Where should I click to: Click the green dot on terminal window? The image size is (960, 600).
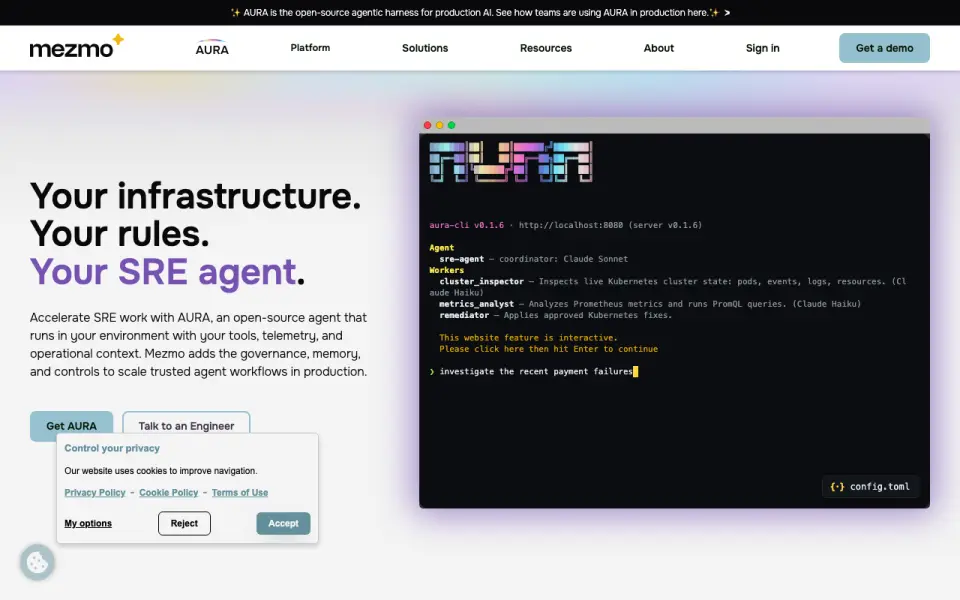[x=451, y=125]
